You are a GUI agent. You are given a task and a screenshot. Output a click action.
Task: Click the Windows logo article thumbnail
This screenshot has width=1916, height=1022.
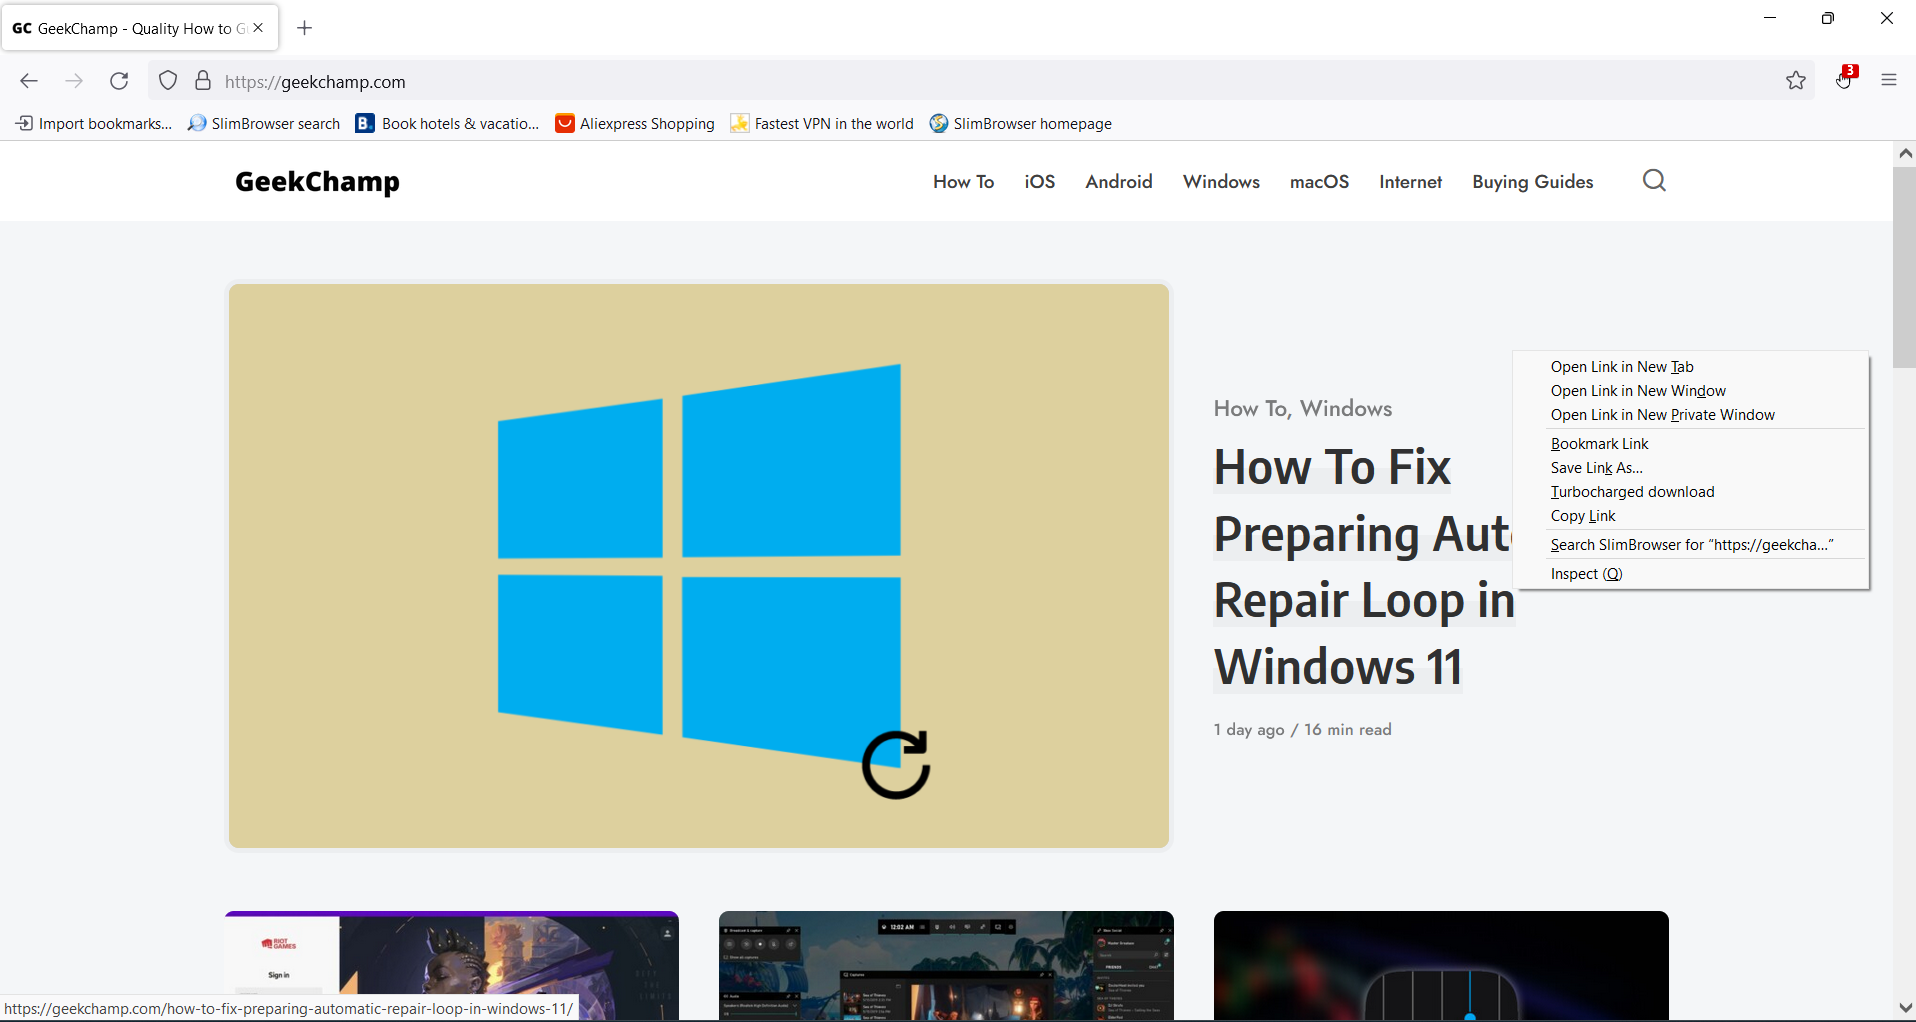pos(699,566)
